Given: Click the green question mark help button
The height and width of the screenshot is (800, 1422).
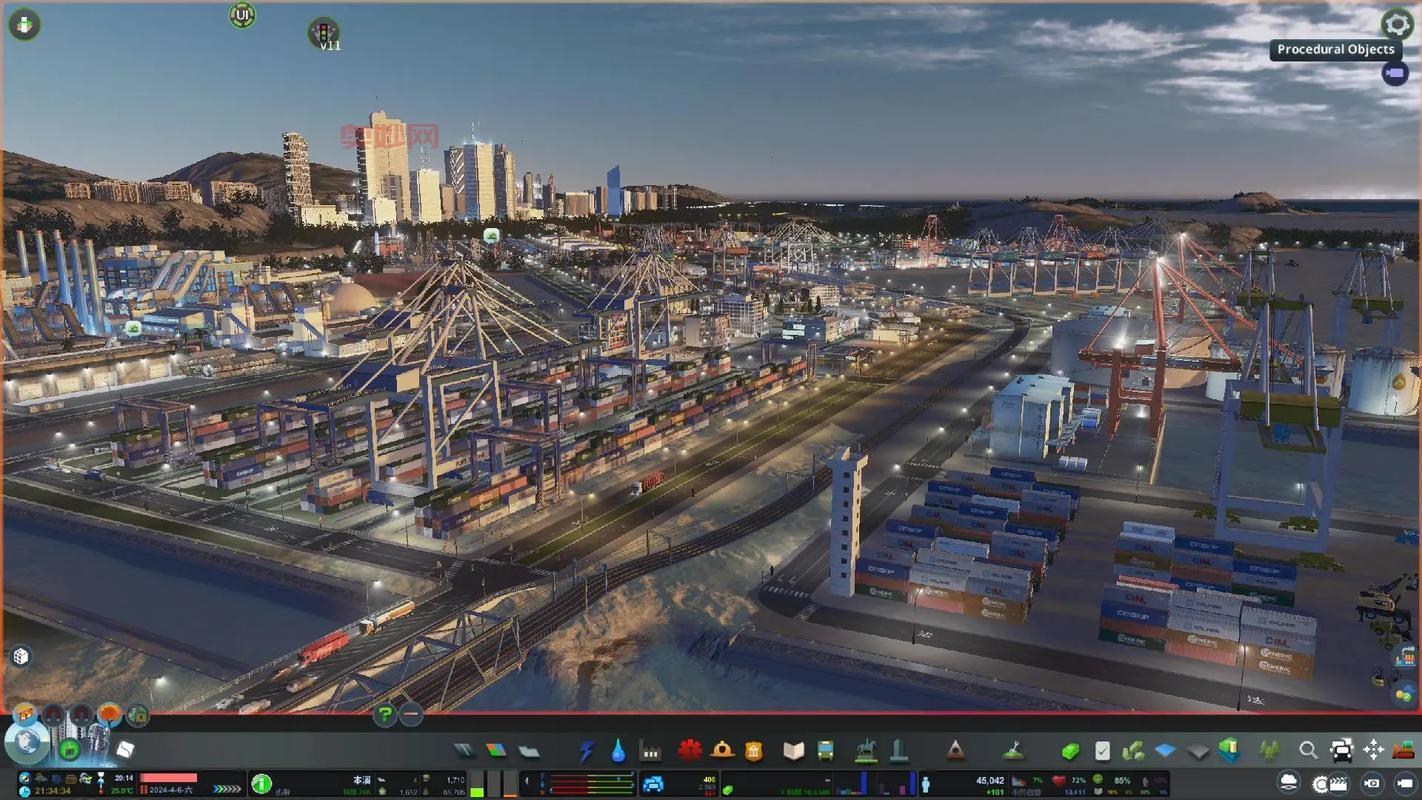Looking at the screenshot, I should pyautogui.click(x=386, y=714).
